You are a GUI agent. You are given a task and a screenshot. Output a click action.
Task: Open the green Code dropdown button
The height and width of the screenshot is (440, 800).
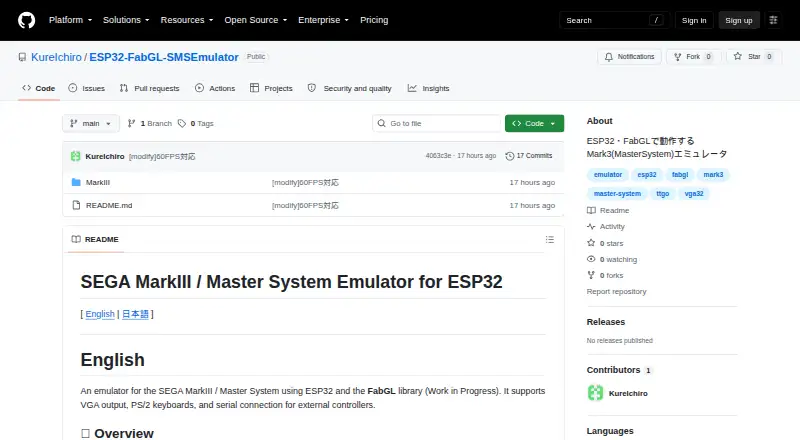[534, 124]
